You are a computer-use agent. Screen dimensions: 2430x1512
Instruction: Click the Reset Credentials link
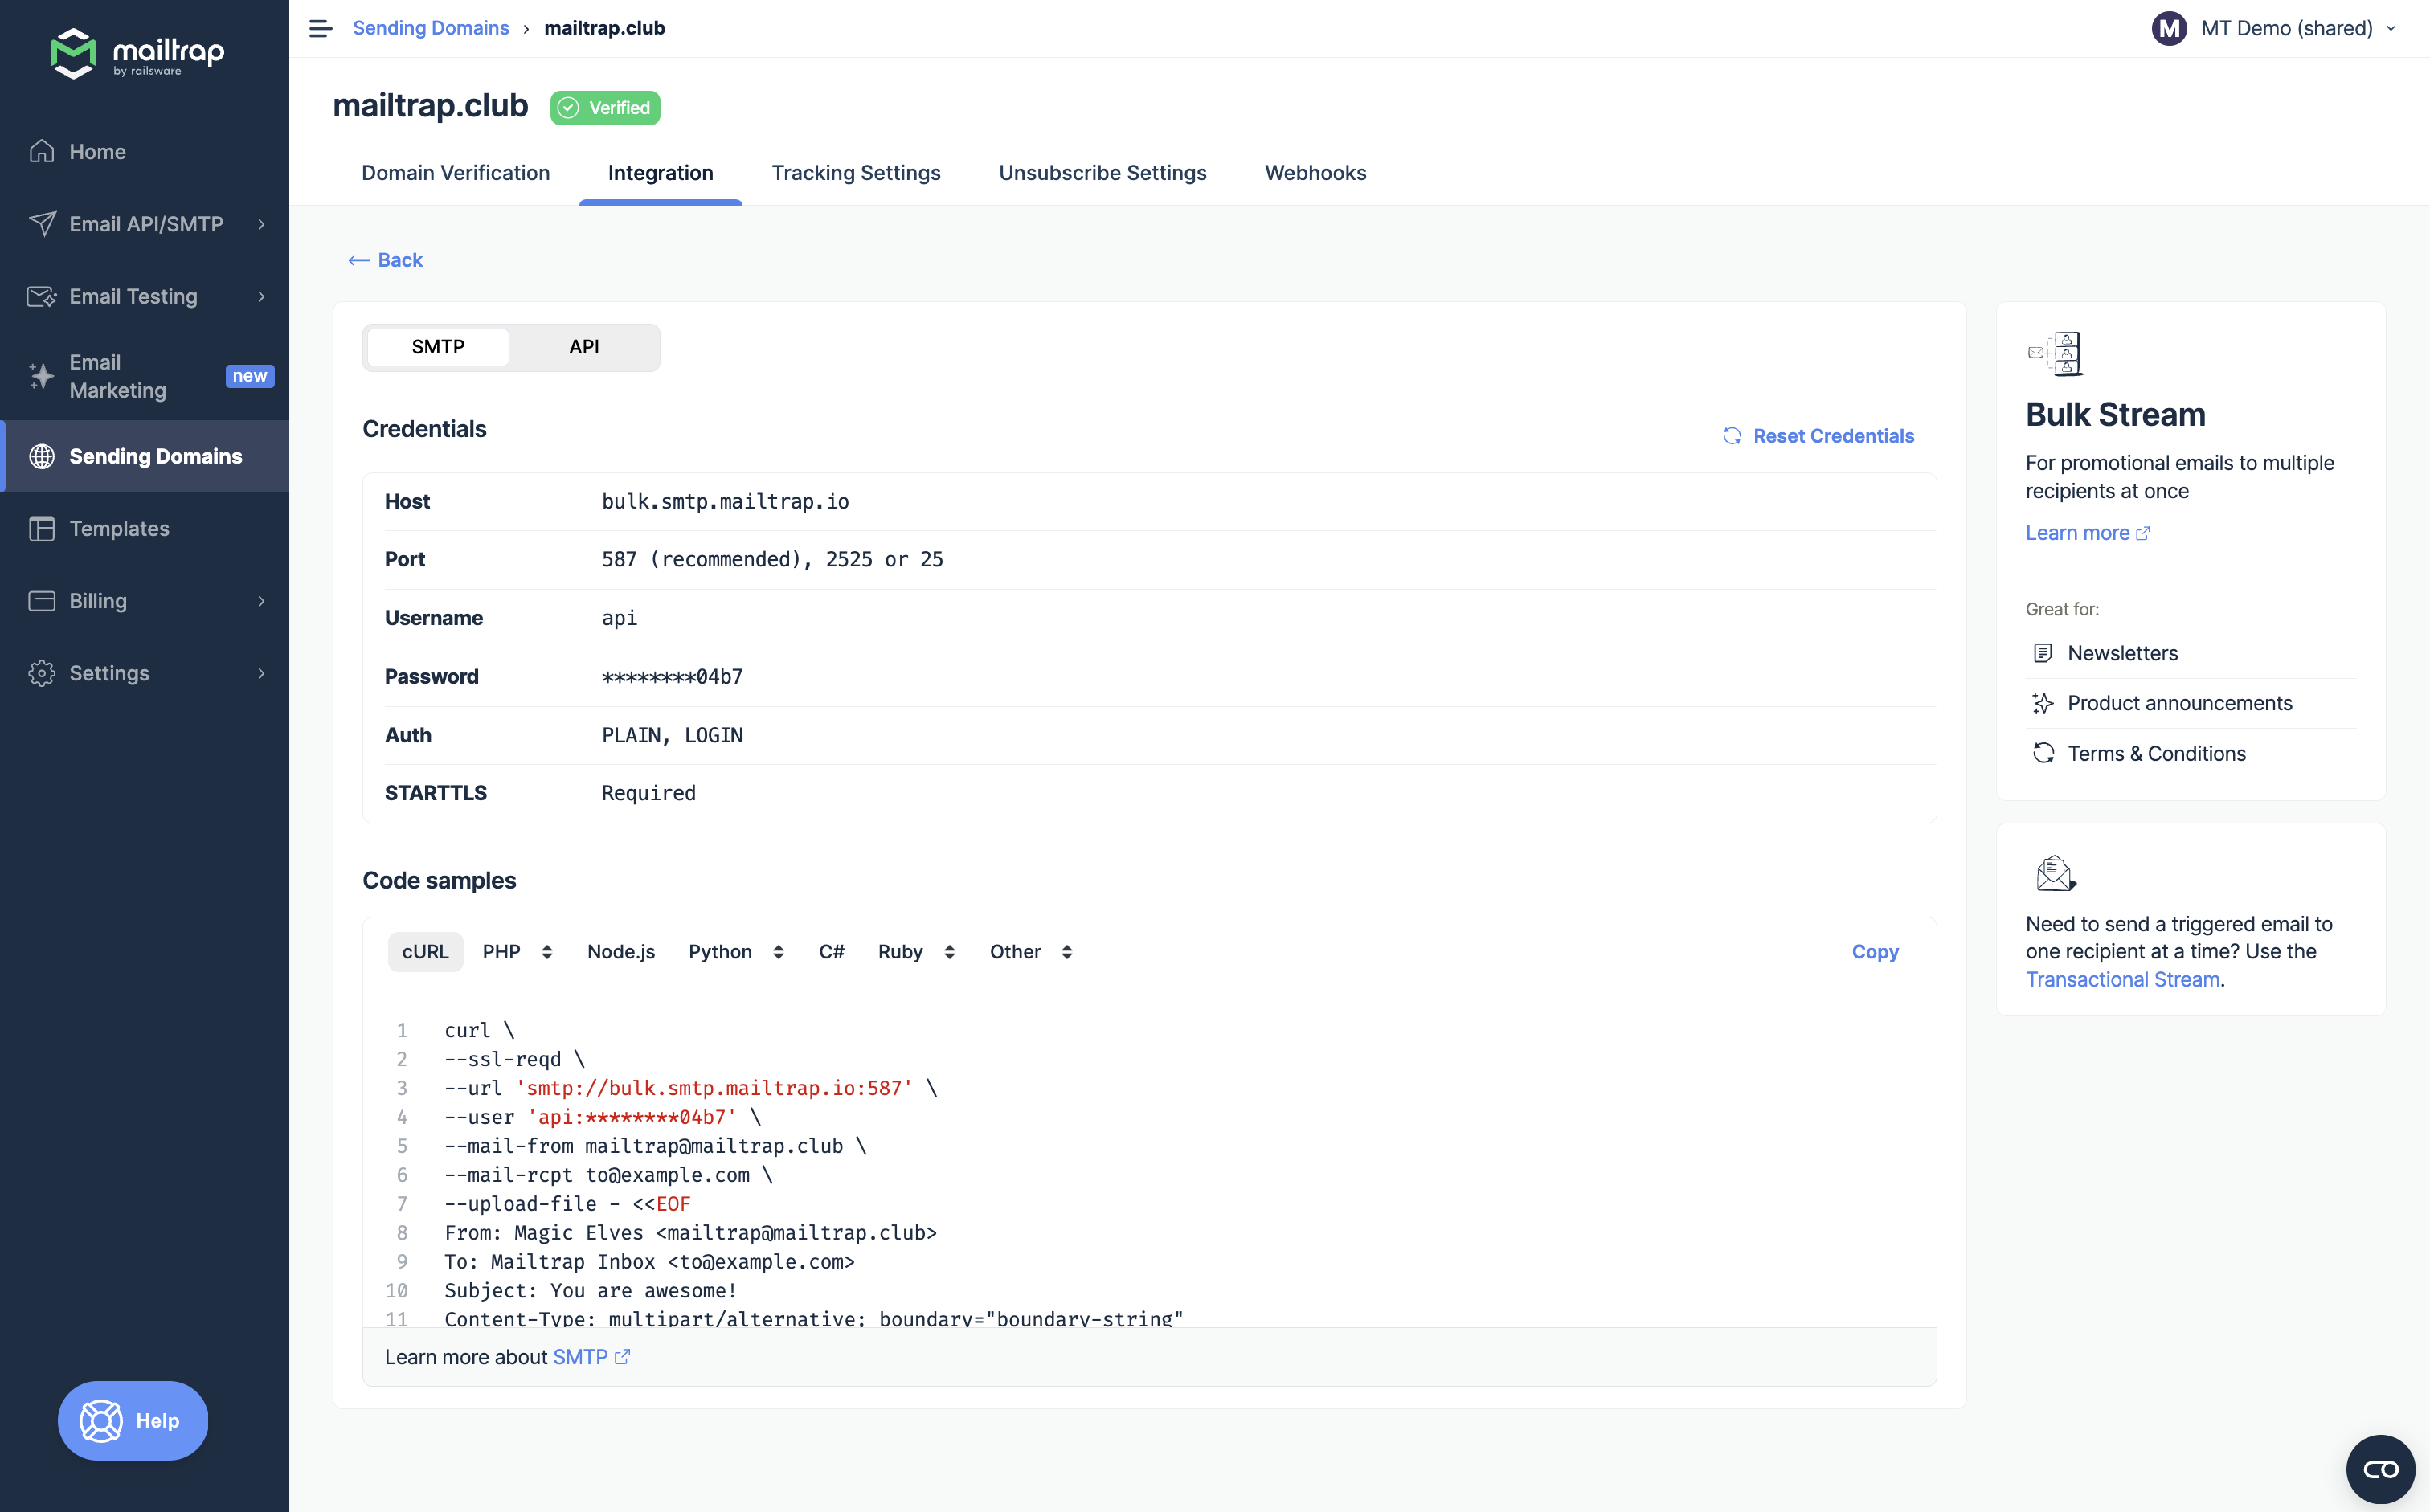tap(1817, 435)
